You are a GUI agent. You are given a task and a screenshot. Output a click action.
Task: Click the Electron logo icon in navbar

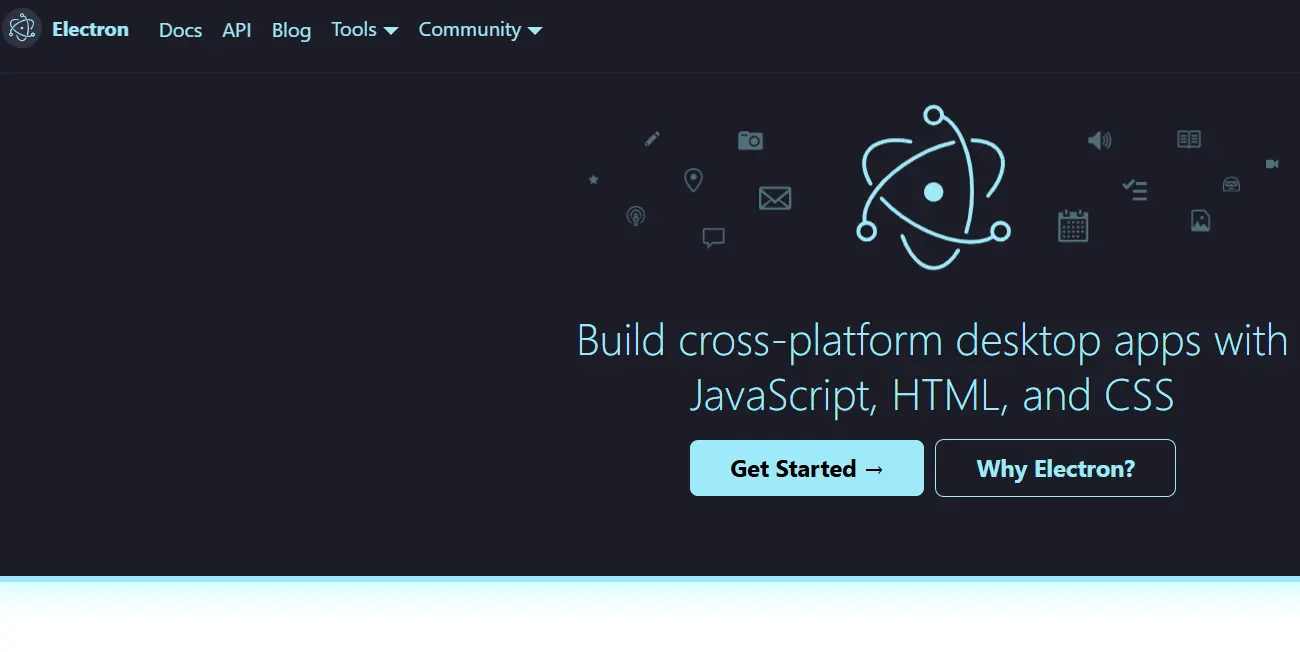click(21, 29)
